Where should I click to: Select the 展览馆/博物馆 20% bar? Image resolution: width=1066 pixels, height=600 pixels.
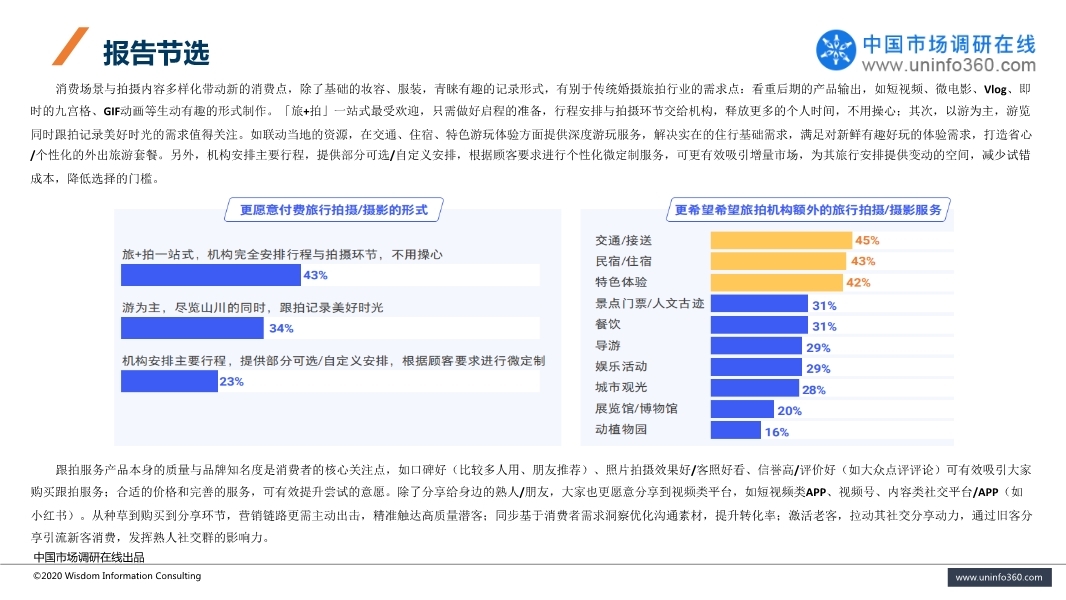(x=742, y=409)
